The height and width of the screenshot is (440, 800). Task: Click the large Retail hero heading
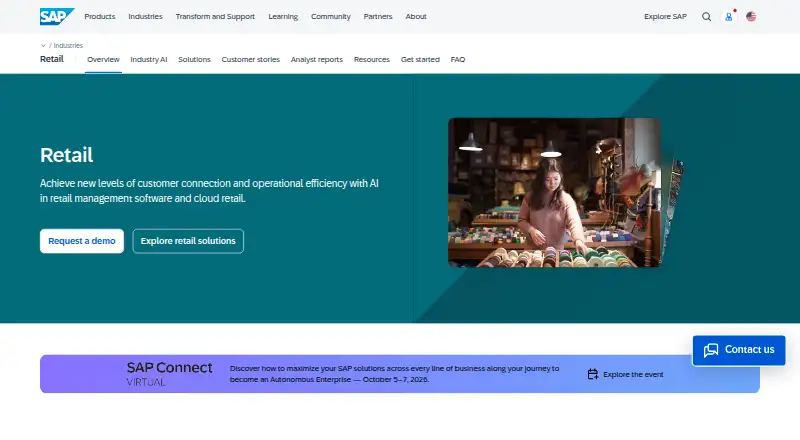point(66,155)
